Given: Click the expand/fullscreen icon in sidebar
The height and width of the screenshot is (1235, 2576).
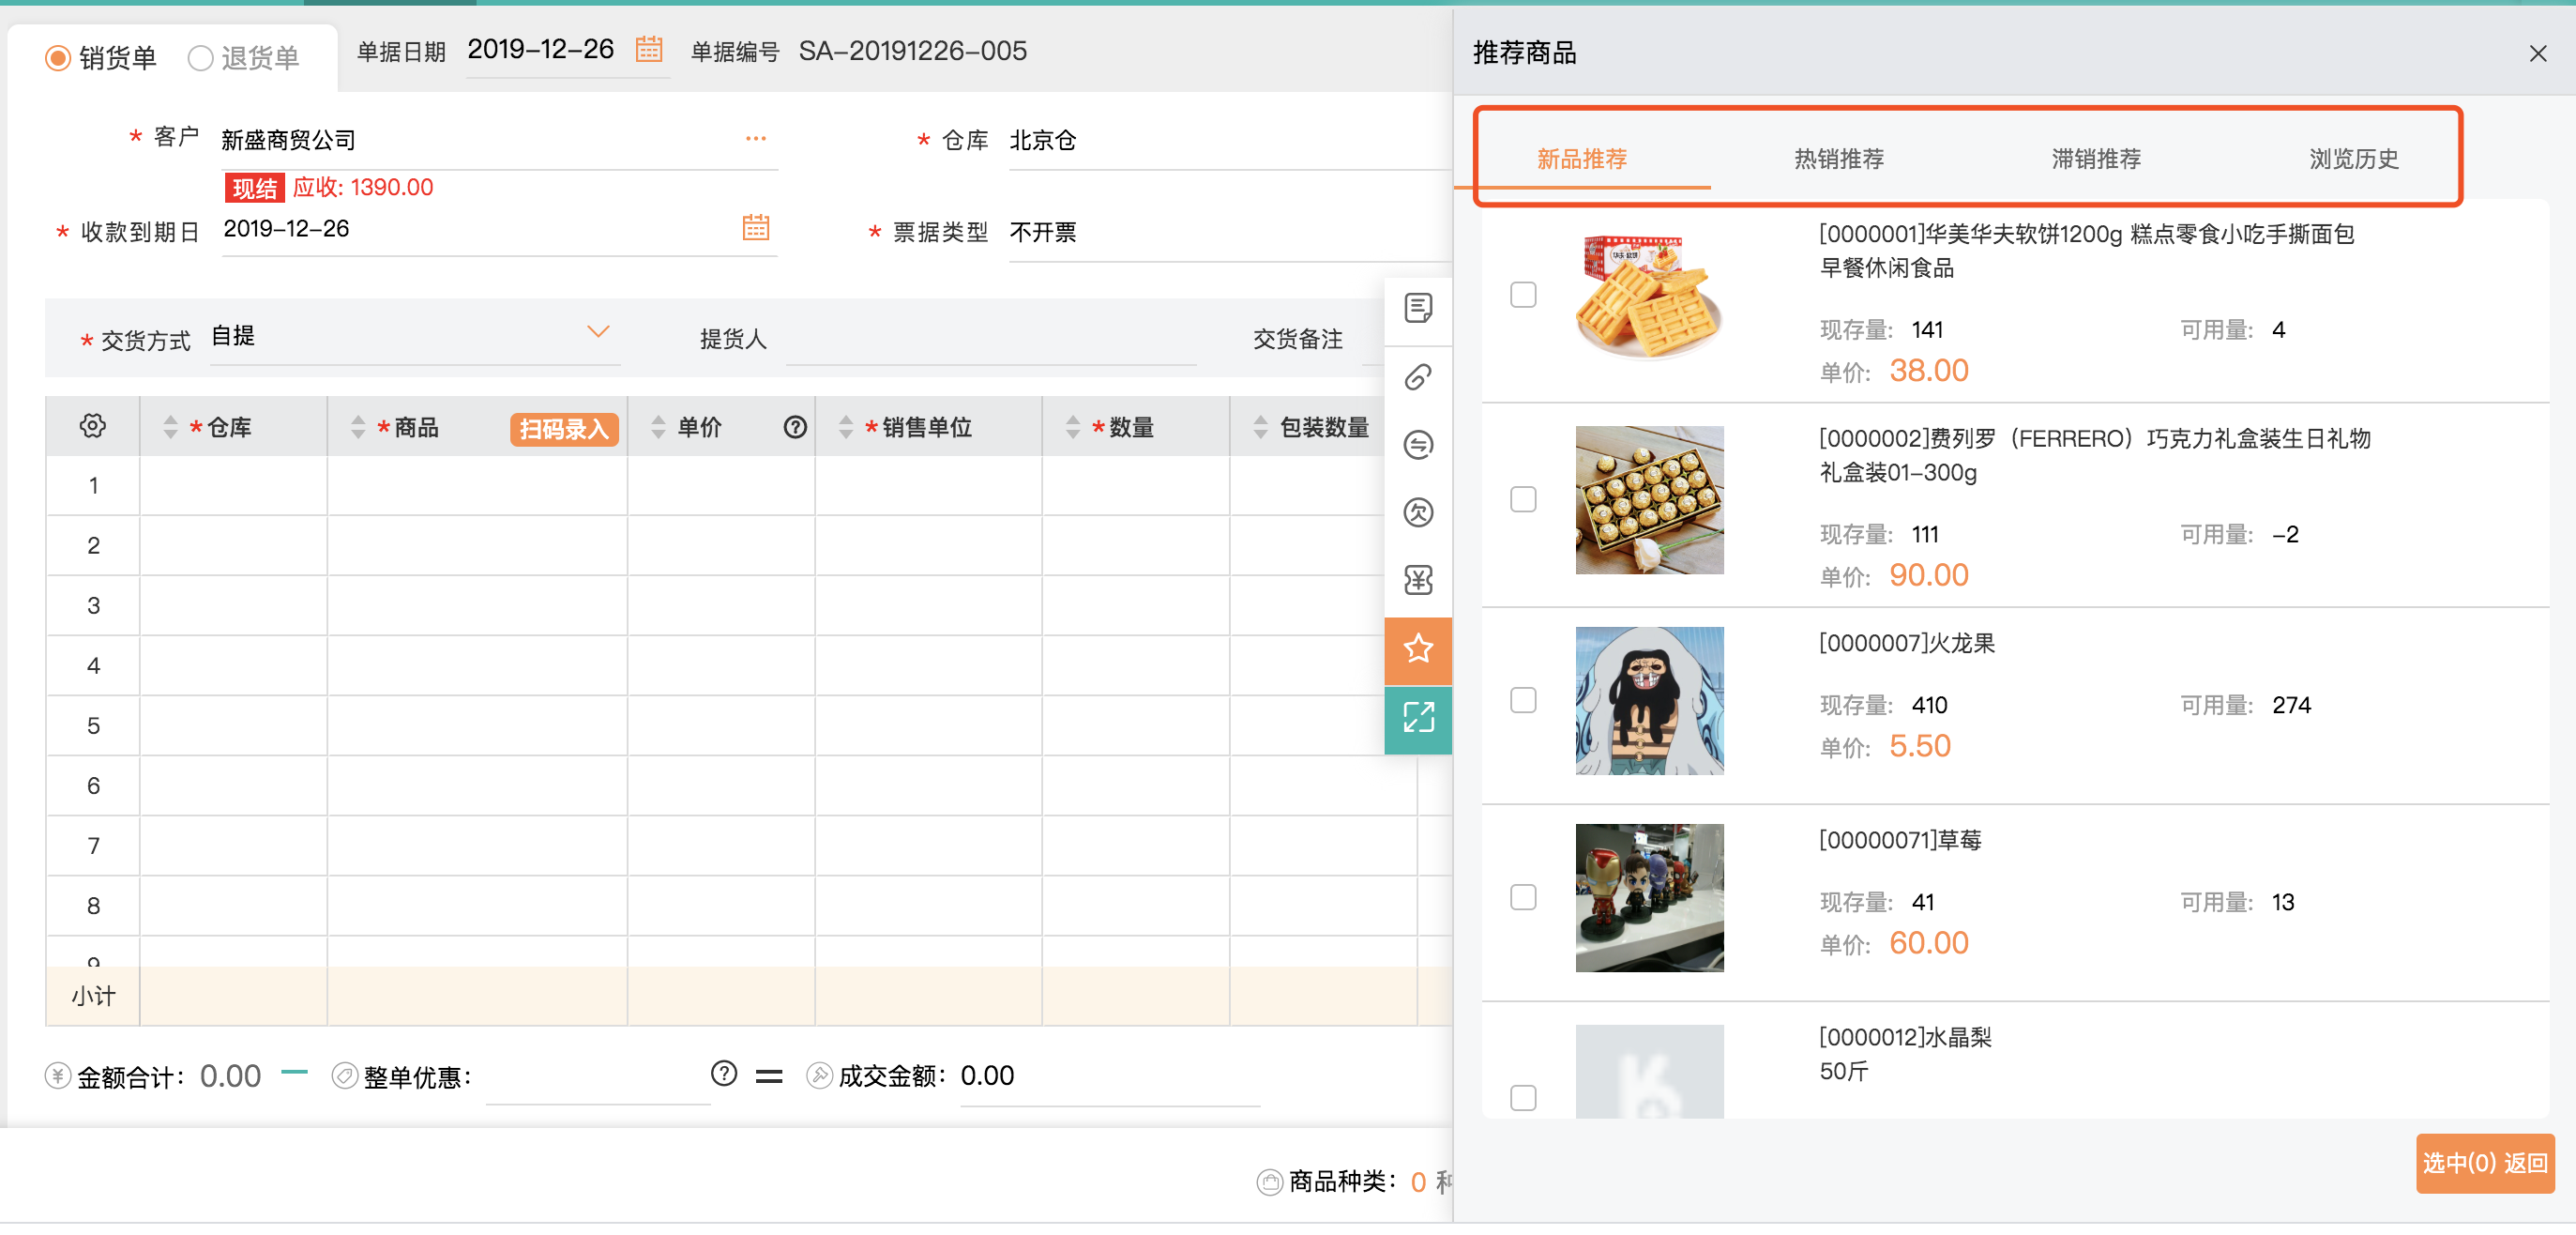Looking at the screenshot, I should tap(1417, 719).
